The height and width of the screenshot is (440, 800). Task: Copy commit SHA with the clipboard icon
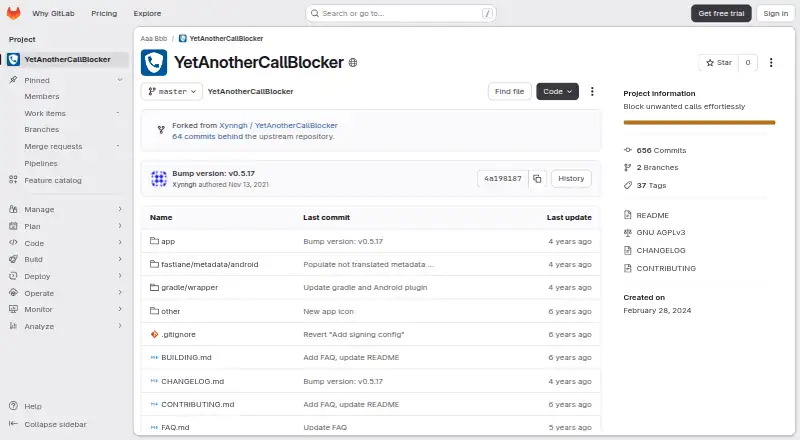[537, 179]
